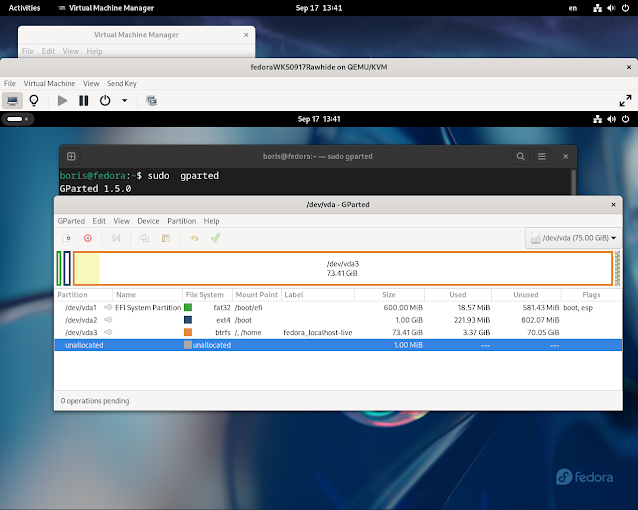
Task: Click the Resize/Move partition toolbar icon
Action: coord(117,238)
